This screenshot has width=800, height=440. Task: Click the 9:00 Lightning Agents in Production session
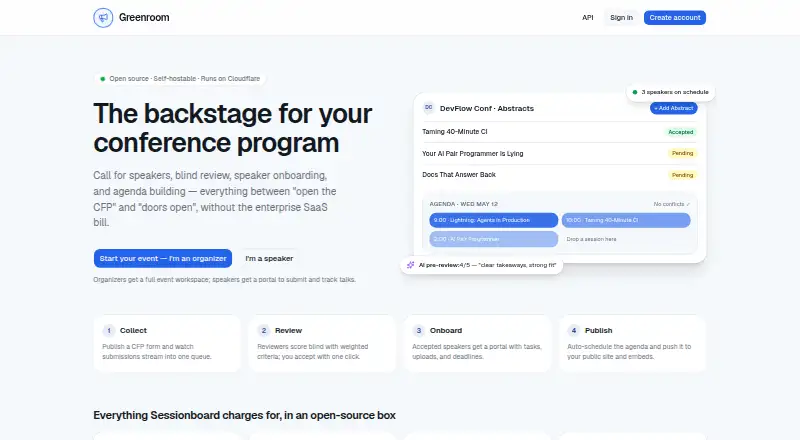tap(493, 220)
